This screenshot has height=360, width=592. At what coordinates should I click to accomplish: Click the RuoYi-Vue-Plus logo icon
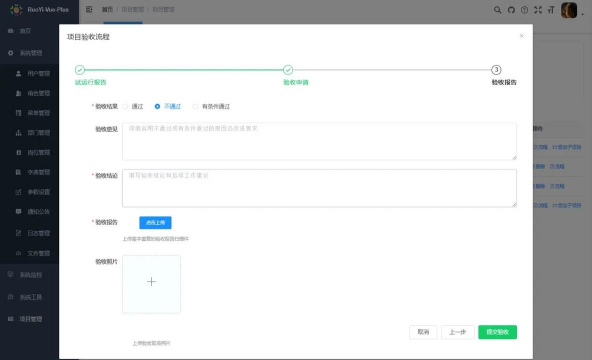point(16,9)
